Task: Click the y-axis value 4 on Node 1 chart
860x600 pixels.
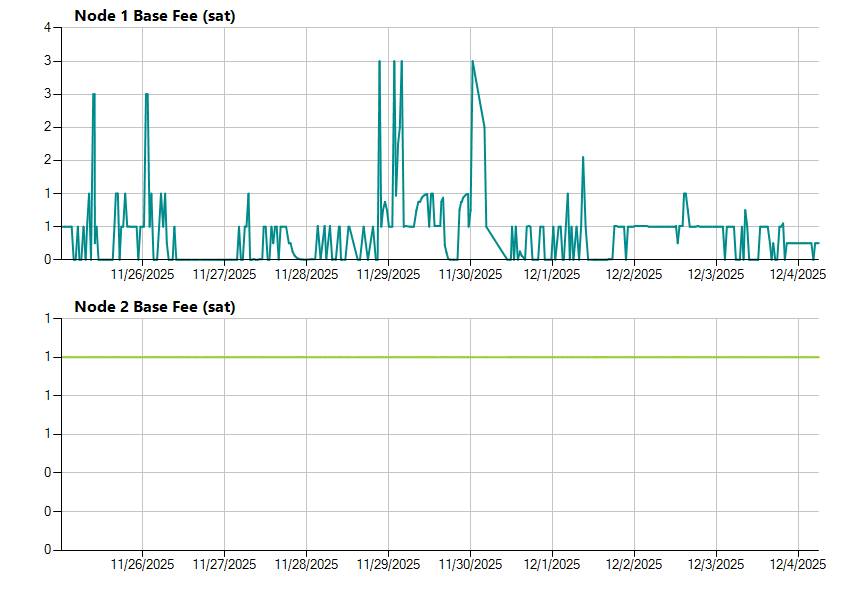Action: coord(47,28)
